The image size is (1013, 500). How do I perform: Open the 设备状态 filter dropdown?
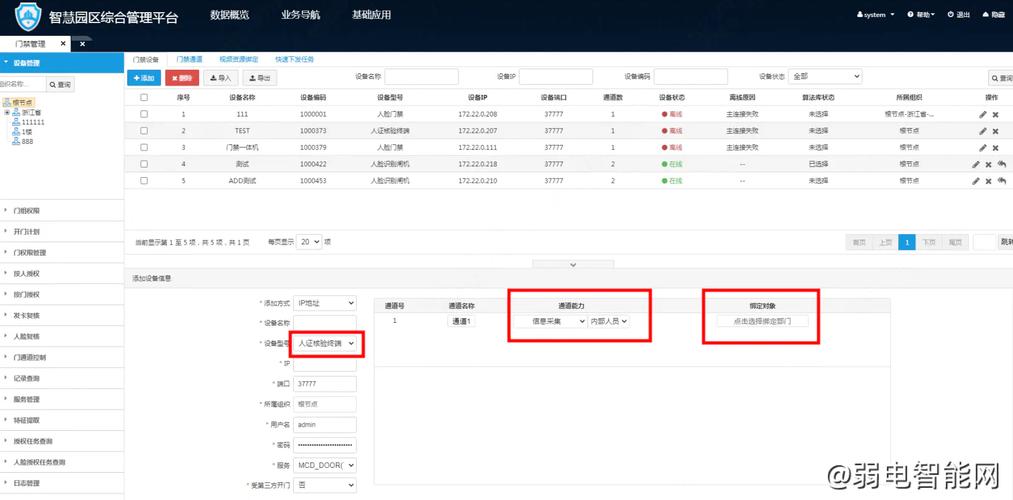(x=825, y=76)
